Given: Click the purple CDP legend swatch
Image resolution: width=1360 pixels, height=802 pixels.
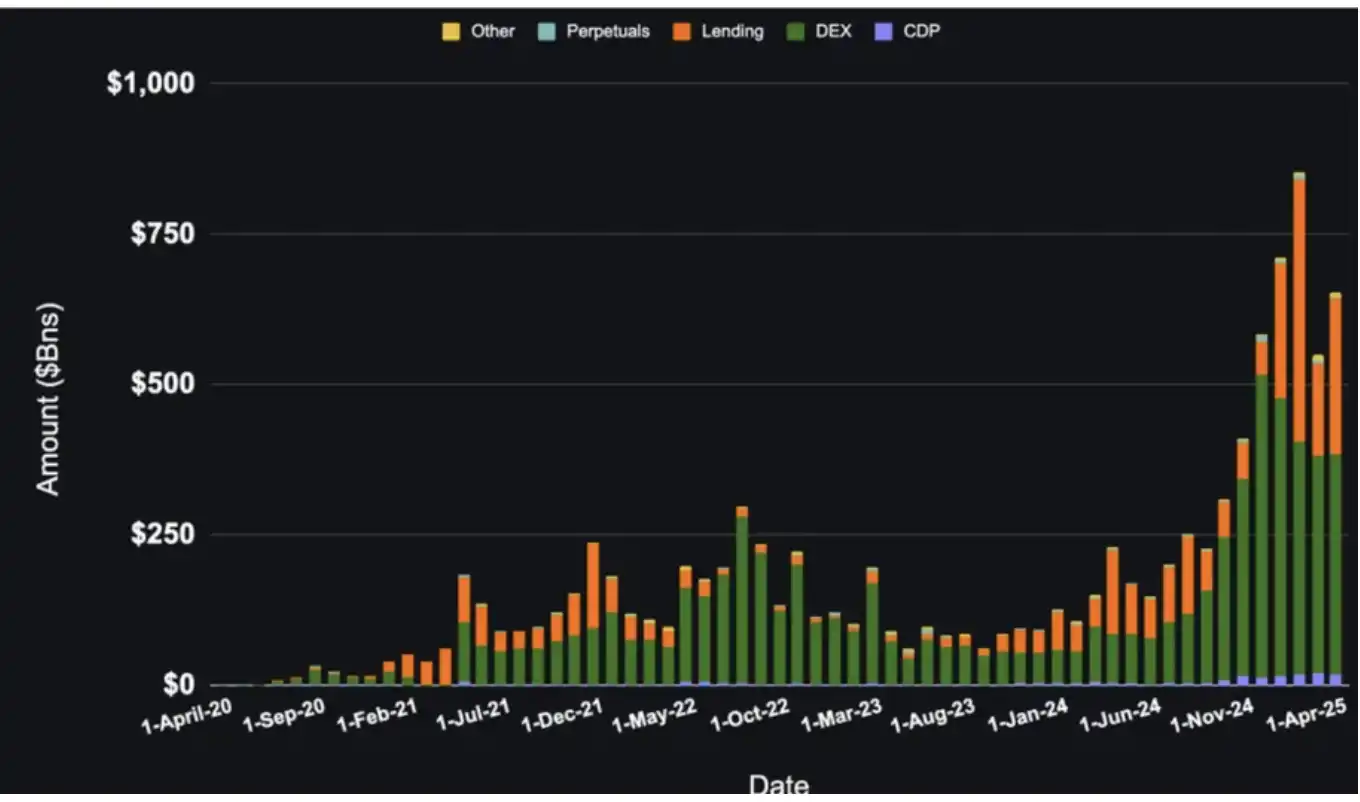Looking at the screenshot, I should [883, 32].
